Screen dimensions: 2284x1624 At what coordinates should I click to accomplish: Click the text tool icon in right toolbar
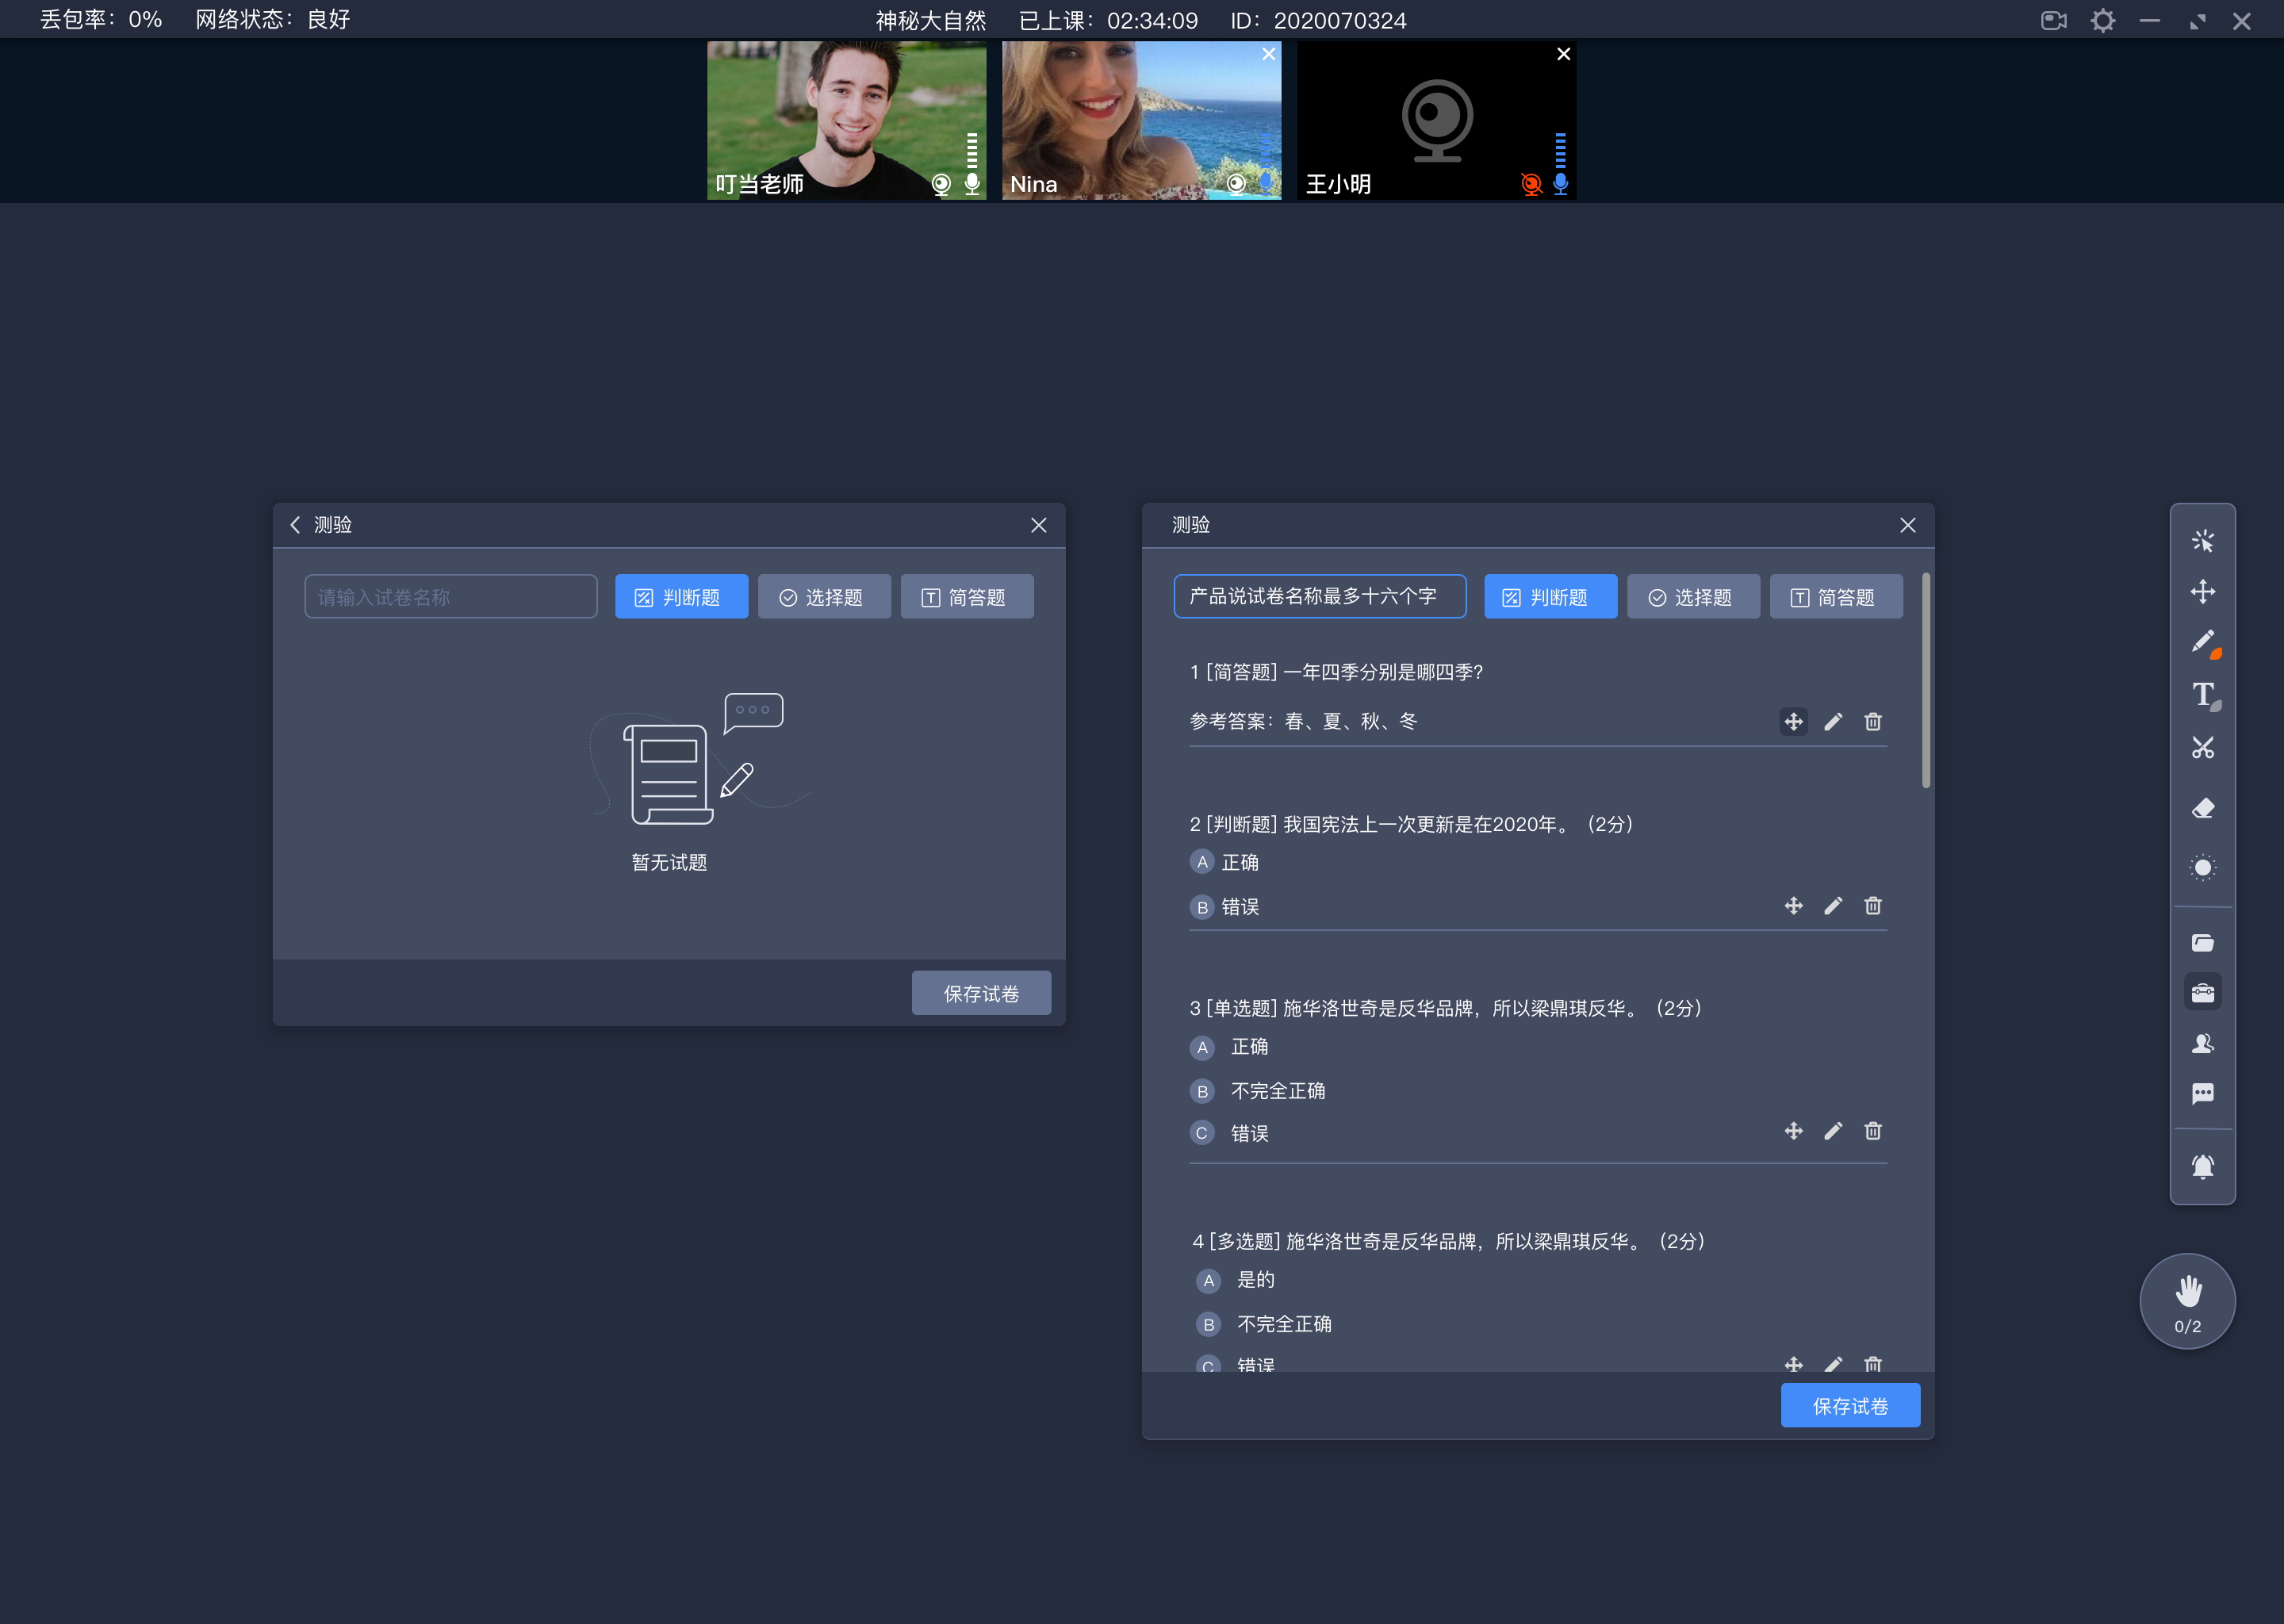(2203, 699)
